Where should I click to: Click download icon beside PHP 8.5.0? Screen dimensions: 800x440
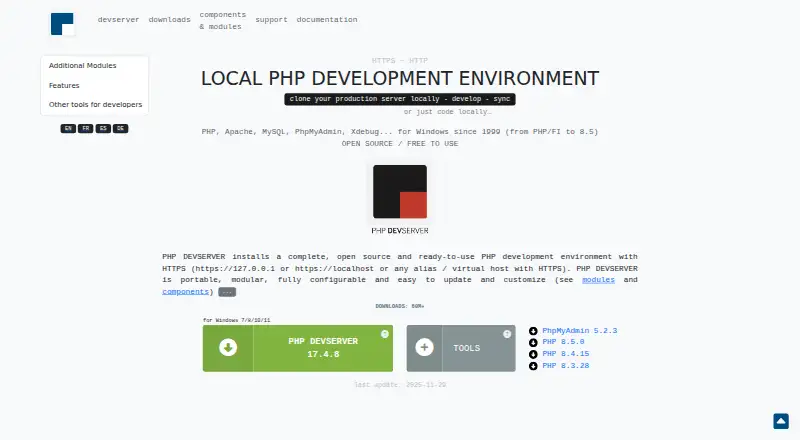(533, 343)
